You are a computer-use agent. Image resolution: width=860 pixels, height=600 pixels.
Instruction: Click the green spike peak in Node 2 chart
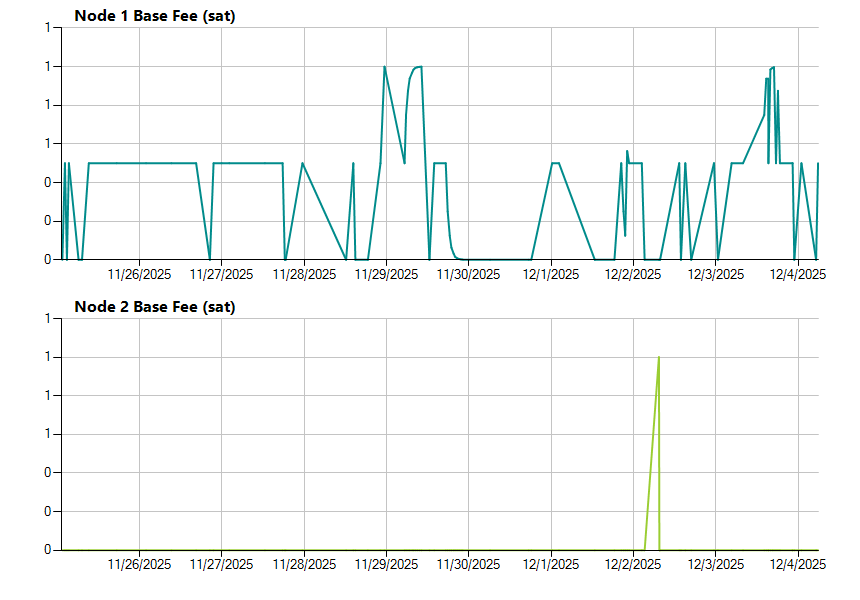(x=658, y=357)
